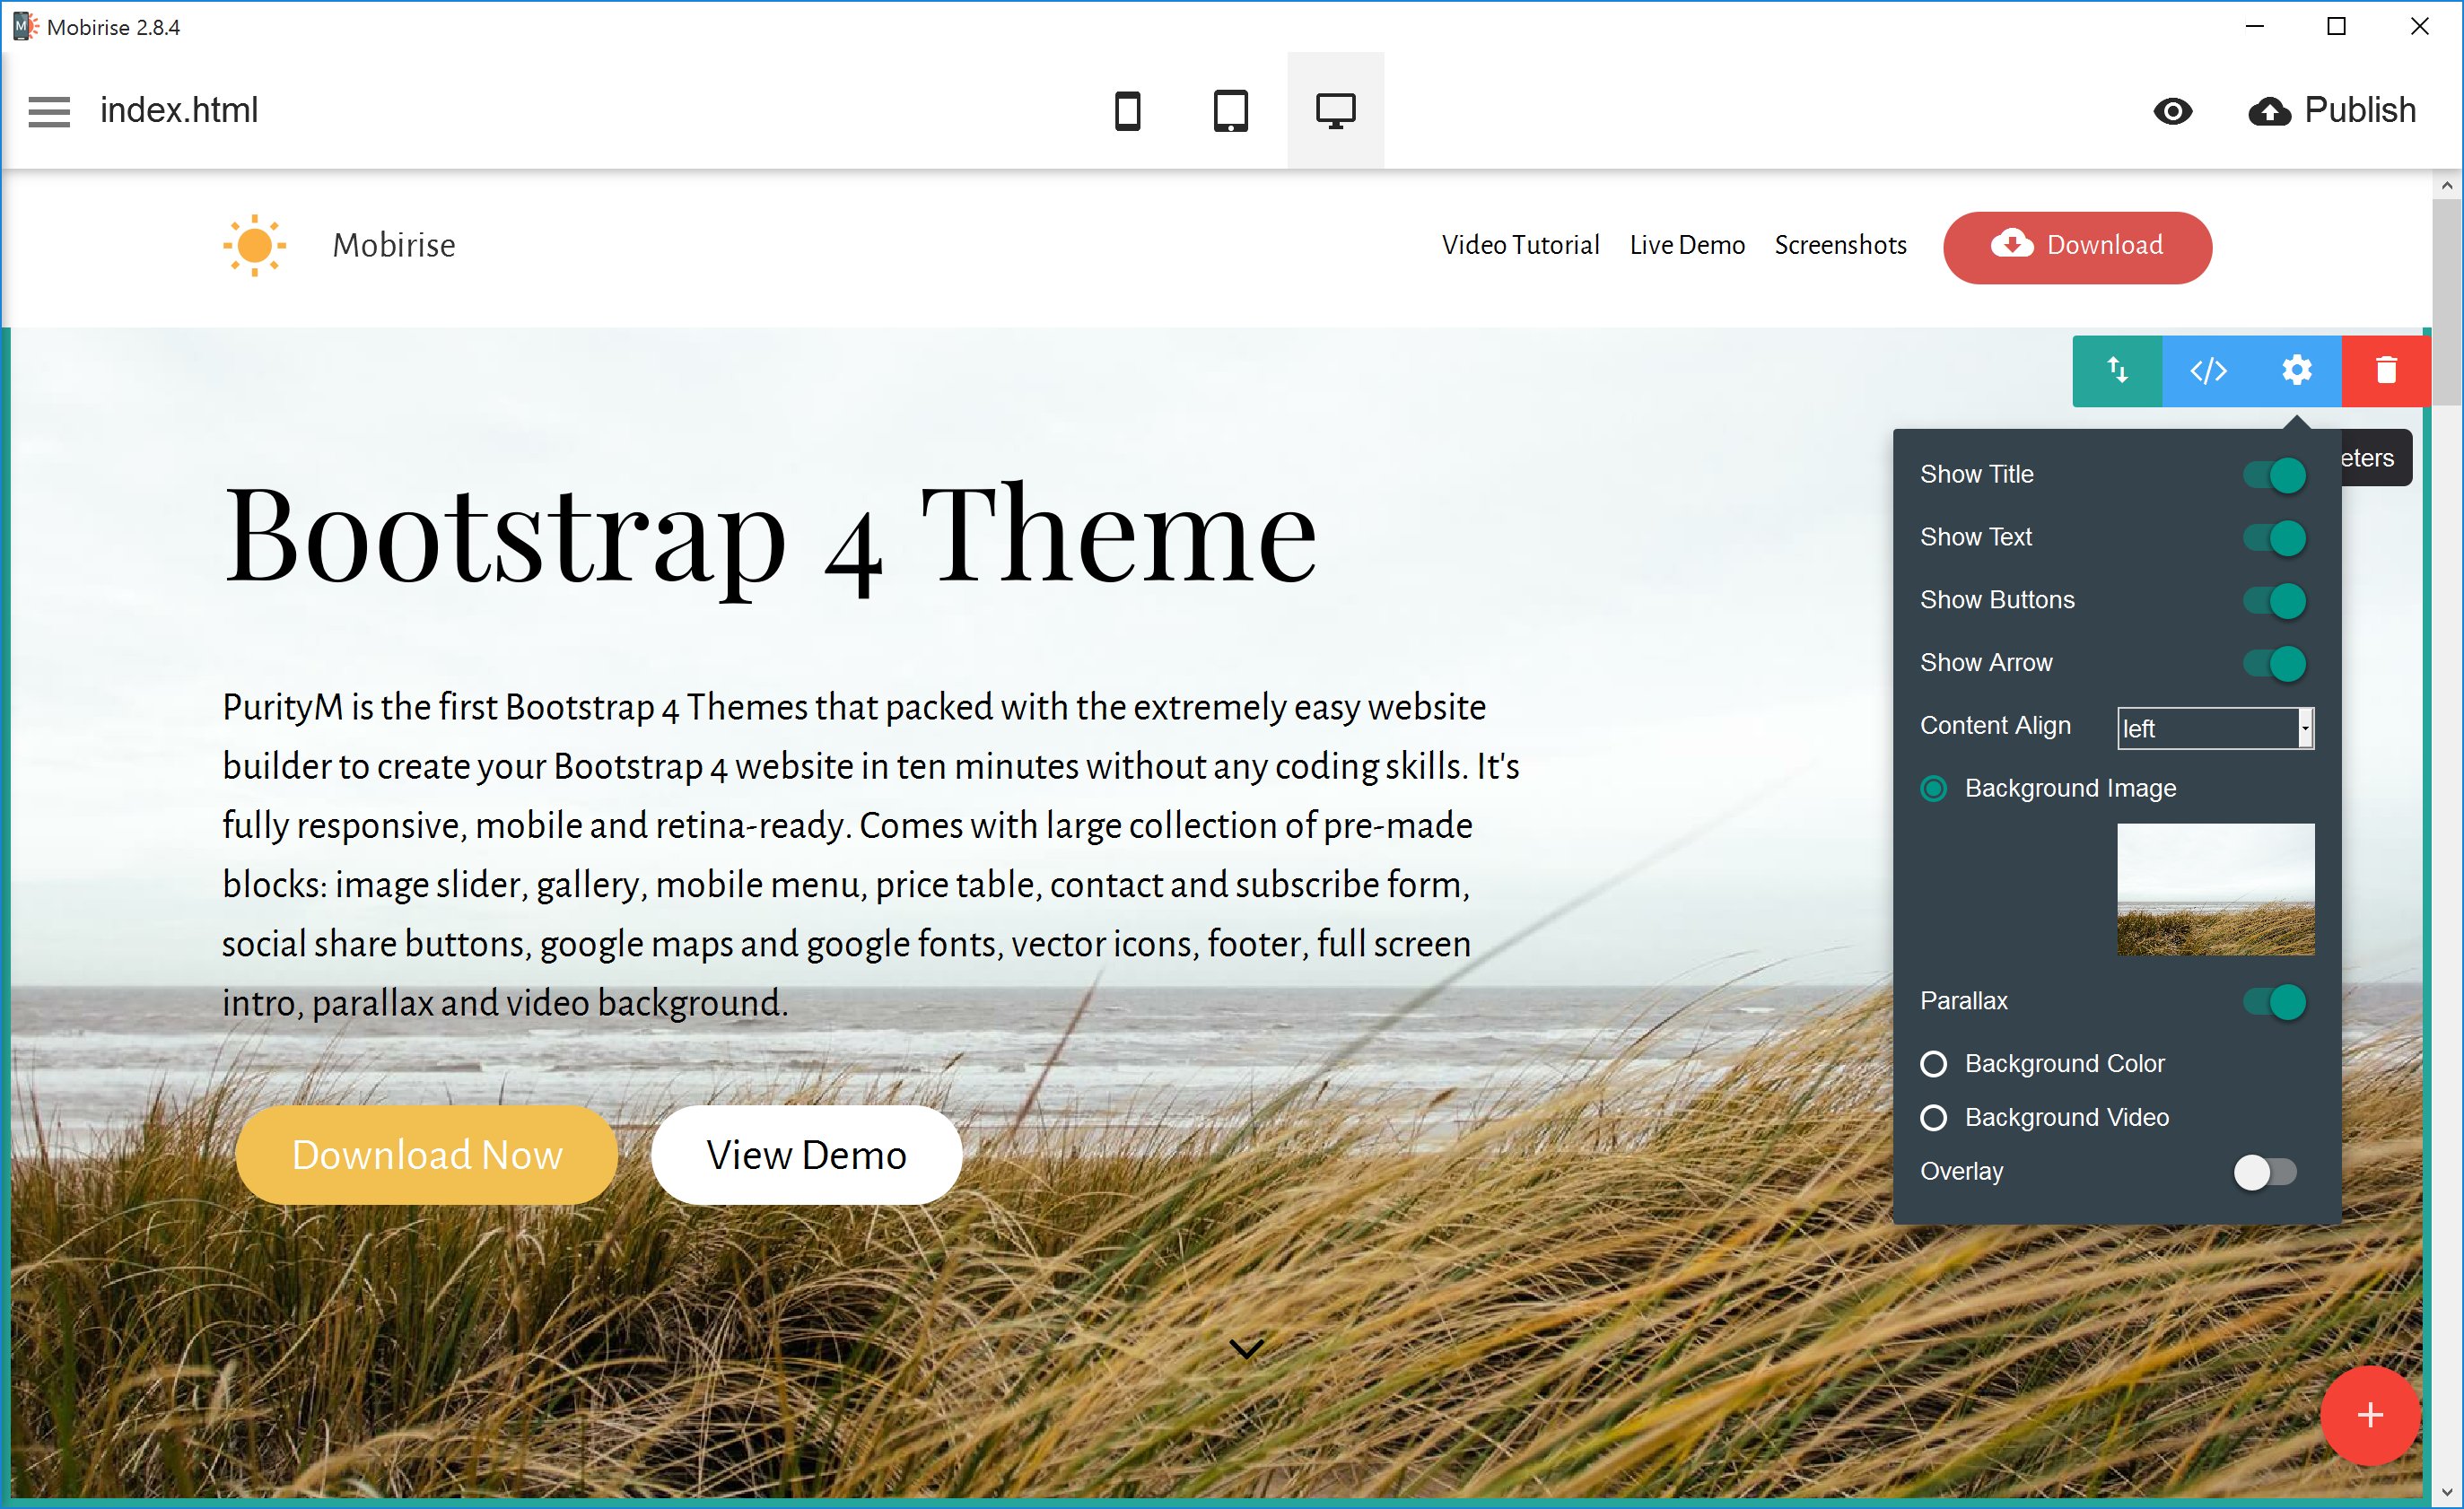
Task: Click the drag/reorder block icon
Action: (x=2119, y=370)
